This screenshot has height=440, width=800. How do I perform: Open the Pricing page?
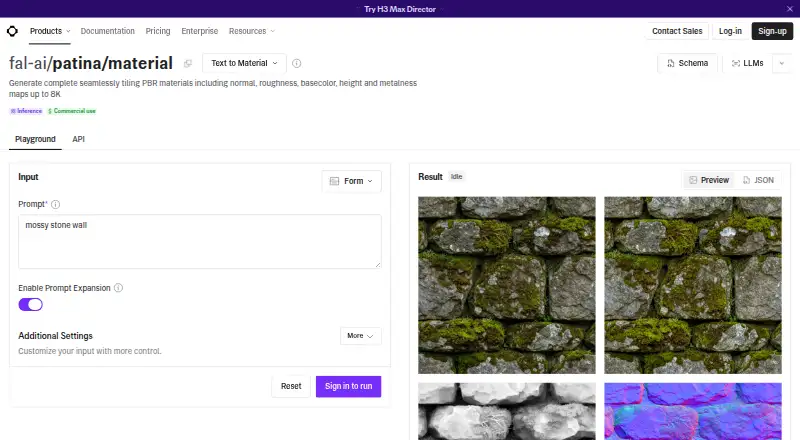click(158, 31)
